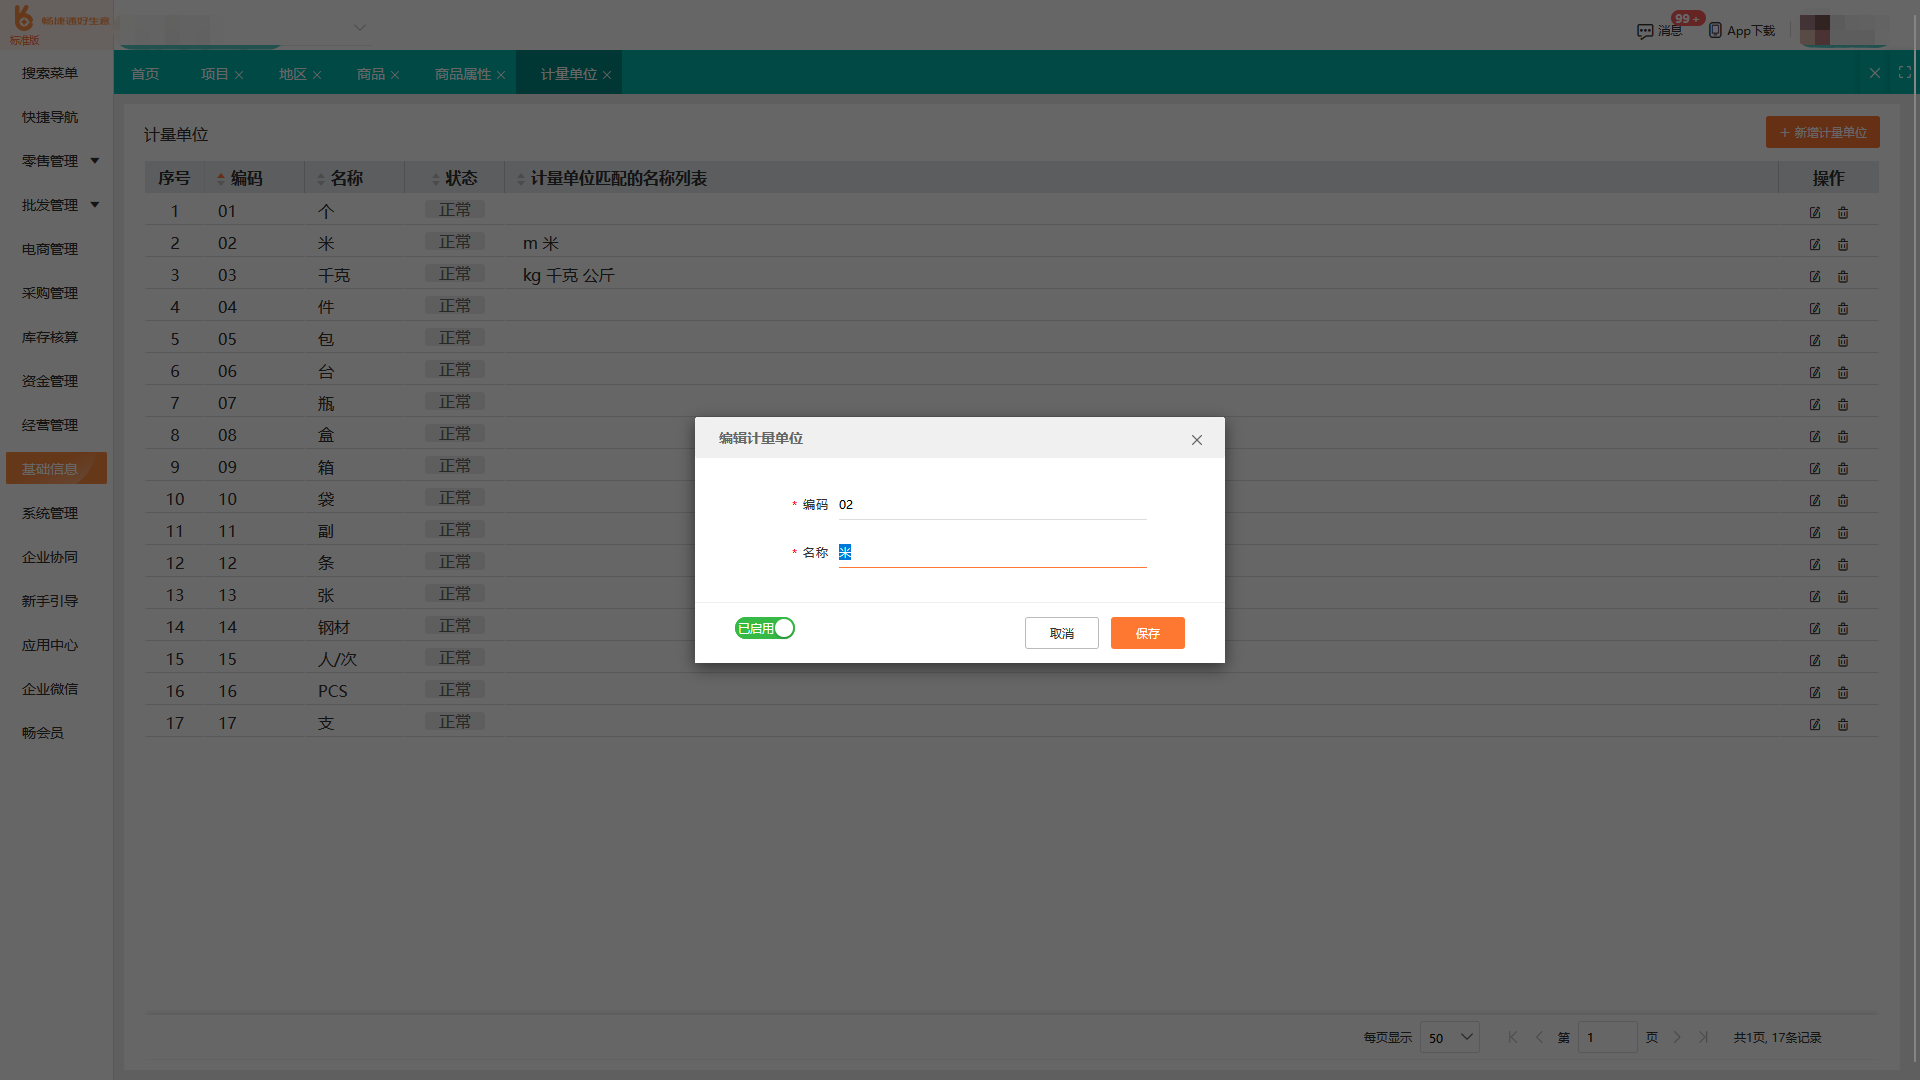Click the 取消 button in dialog

pyautogui.click(x=1062, y=633)
